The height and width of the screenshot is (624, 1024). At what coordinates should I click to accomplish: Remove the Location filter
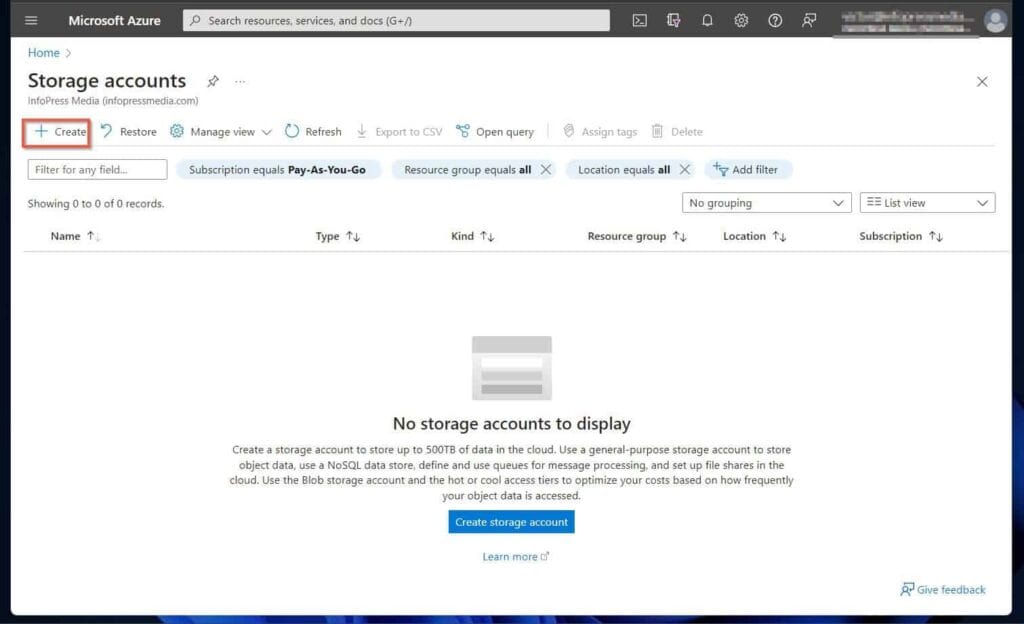(684, 170)
